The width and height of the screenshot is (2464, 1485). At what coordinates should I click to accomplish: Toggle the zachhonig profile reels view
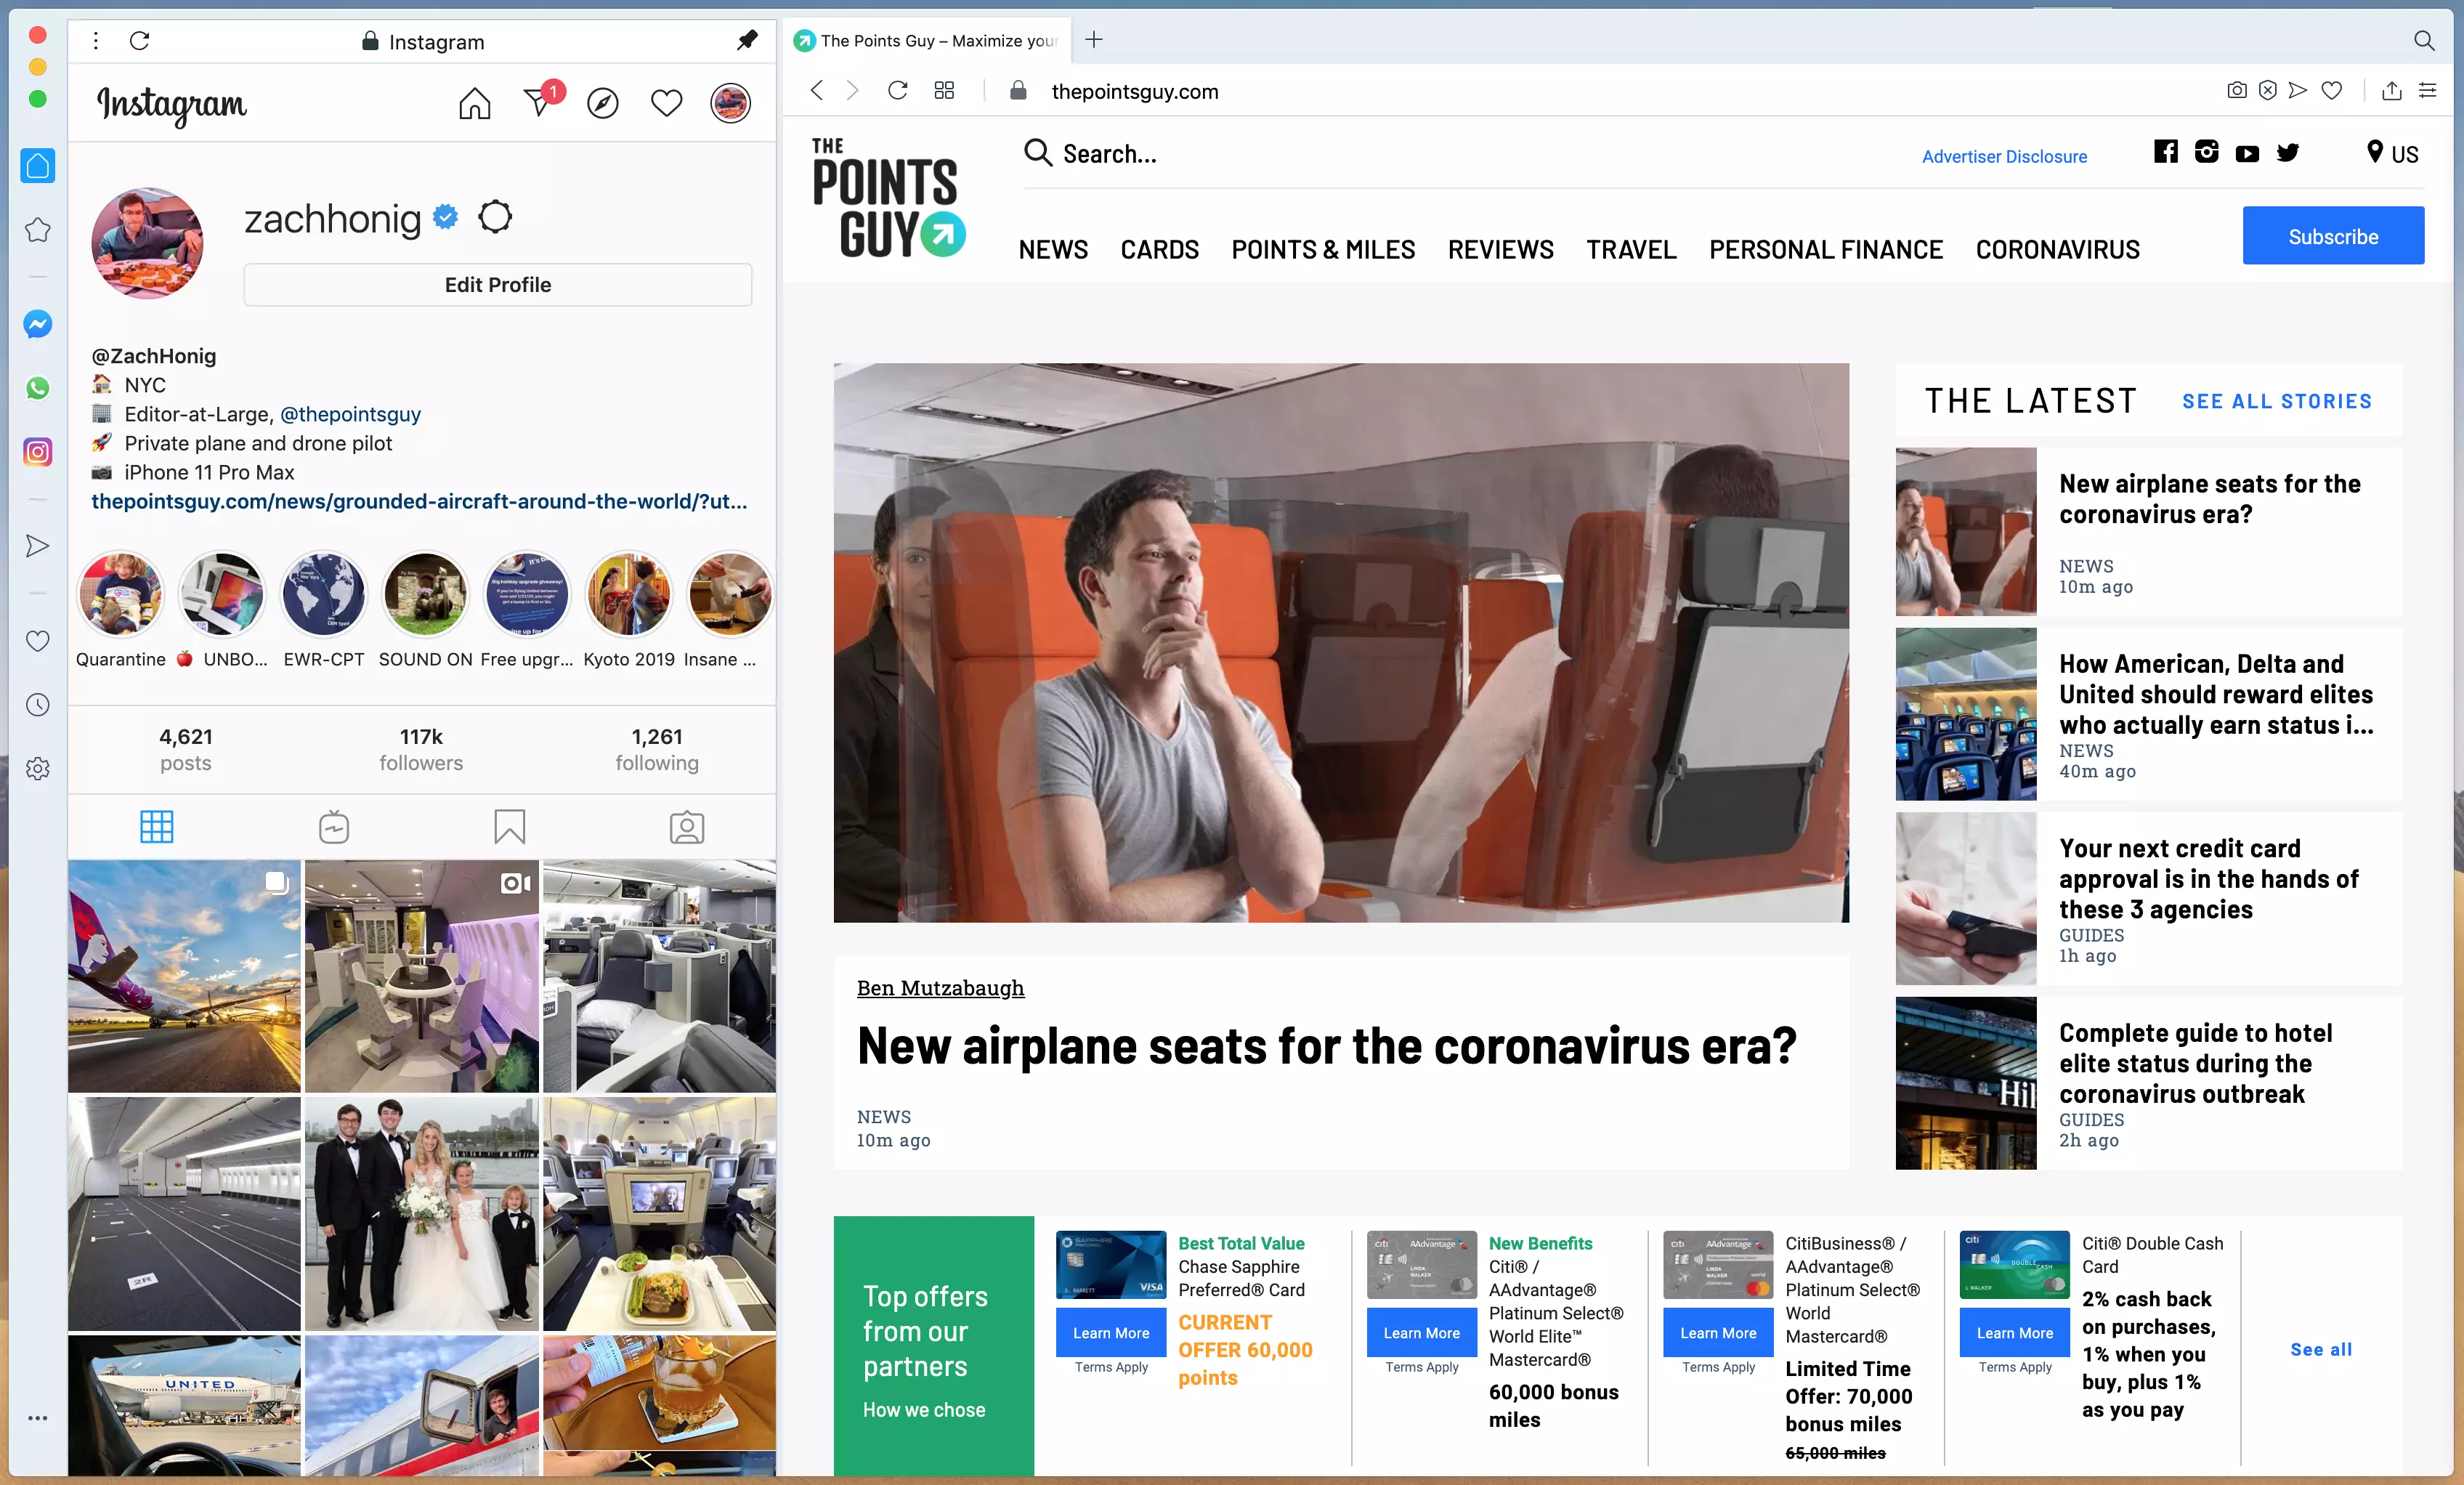[333, 827]
